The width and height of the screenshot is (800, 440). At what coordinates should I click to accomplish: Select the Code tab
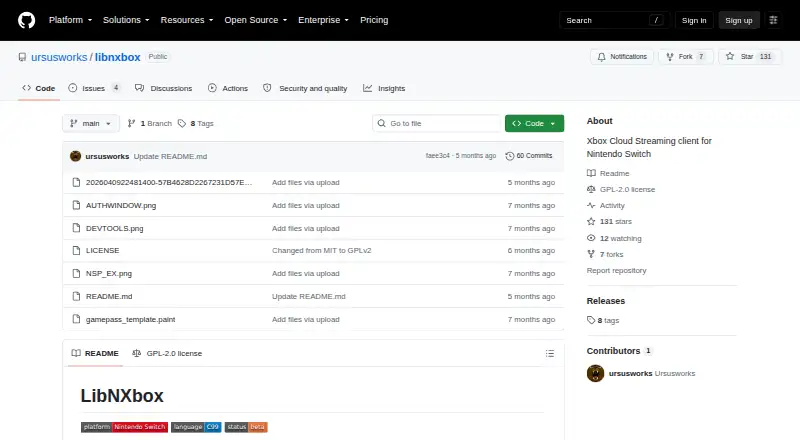[39, 88]
